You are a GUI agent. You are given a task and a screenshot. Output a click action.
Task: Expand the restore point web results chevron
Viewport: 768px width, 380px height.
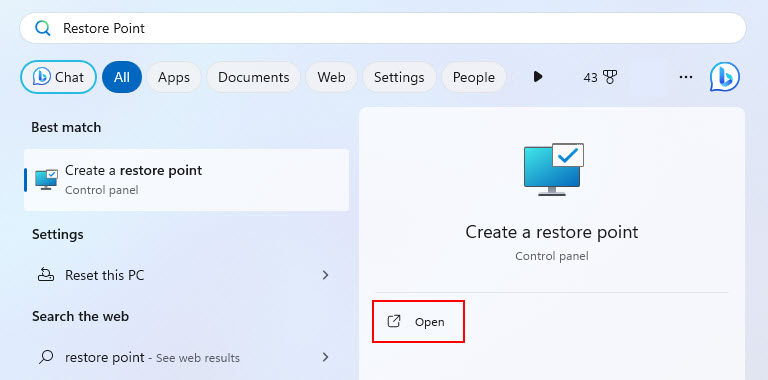[325, 357]
